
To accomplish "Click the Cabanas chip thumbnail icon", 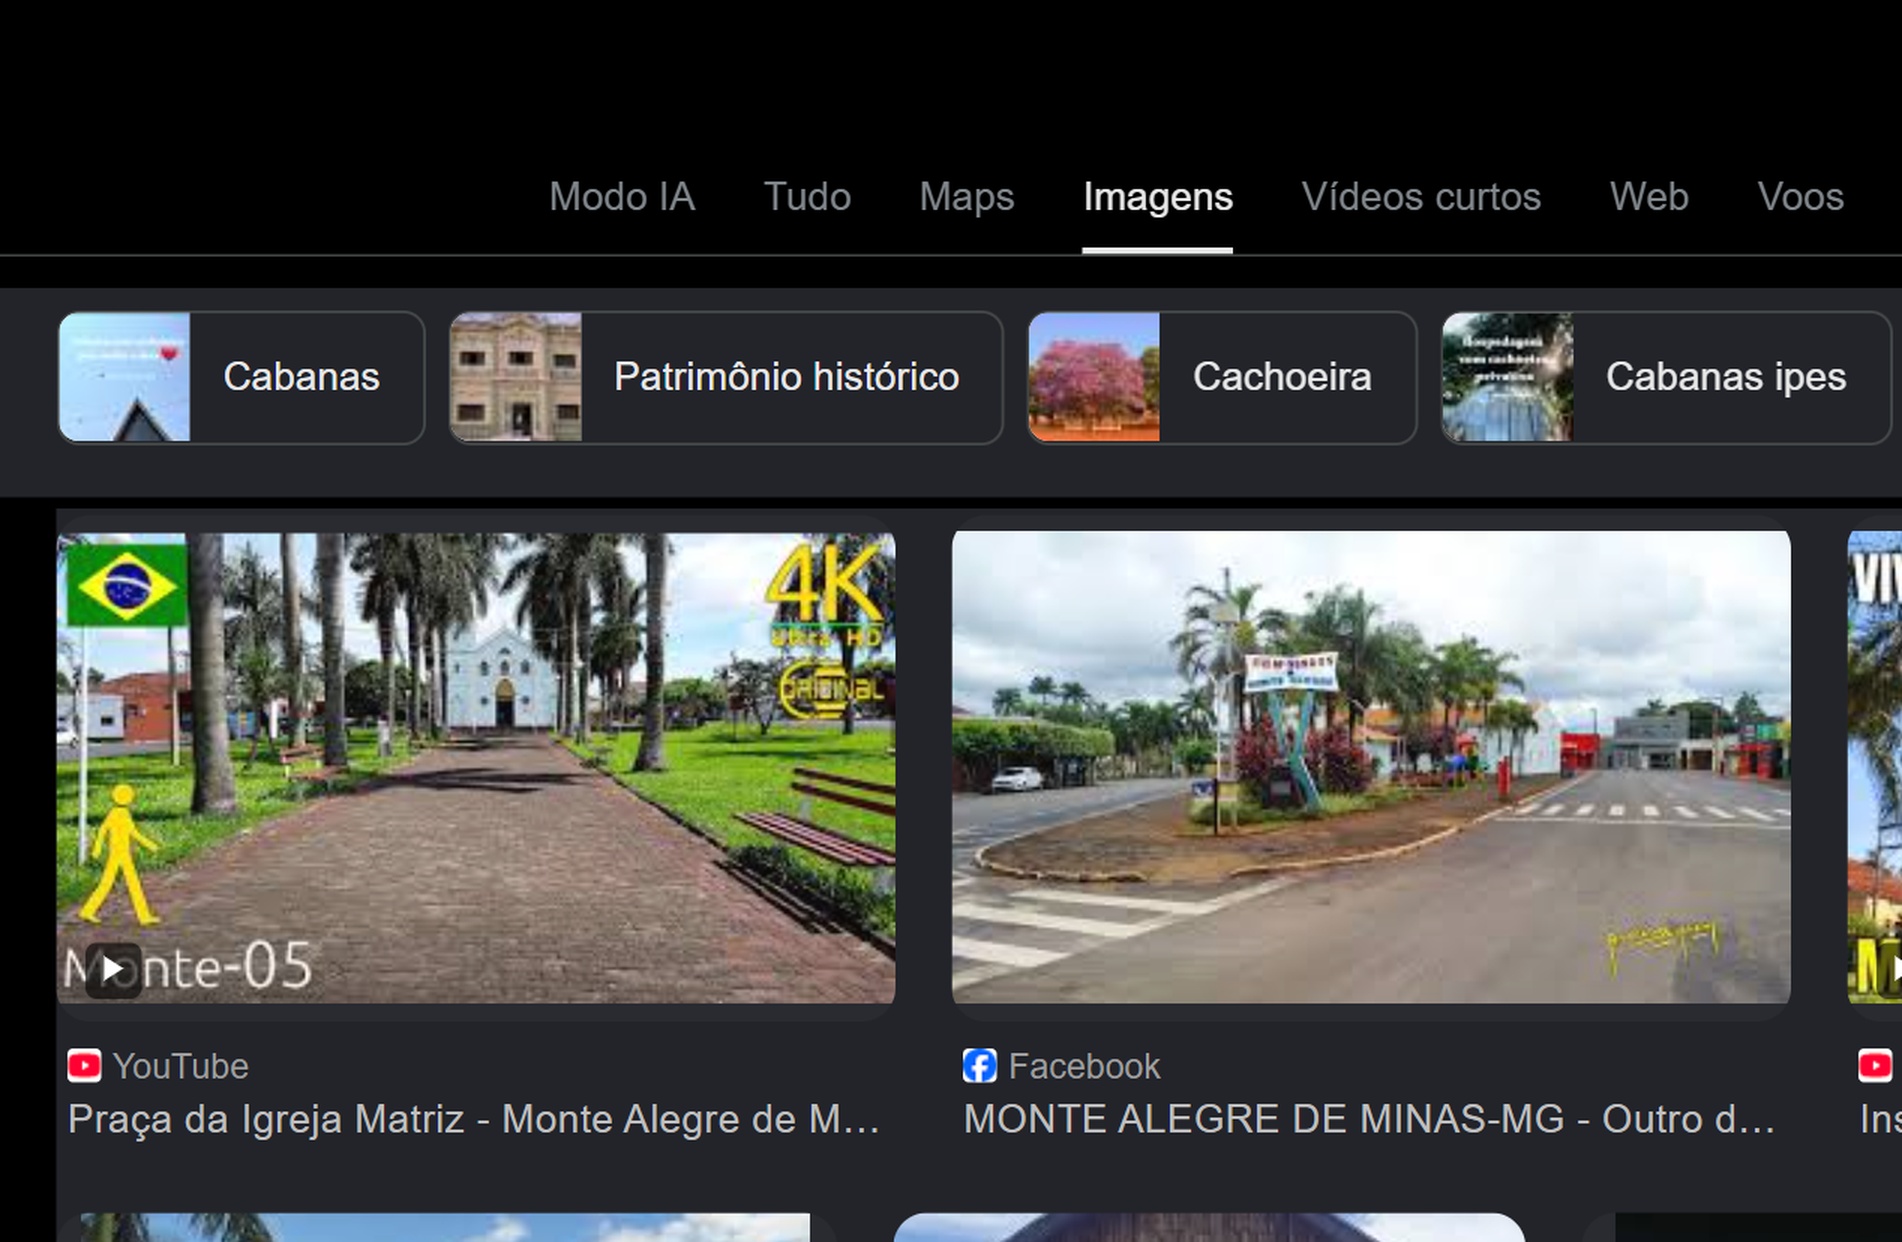I will click(x=125, y=377).
